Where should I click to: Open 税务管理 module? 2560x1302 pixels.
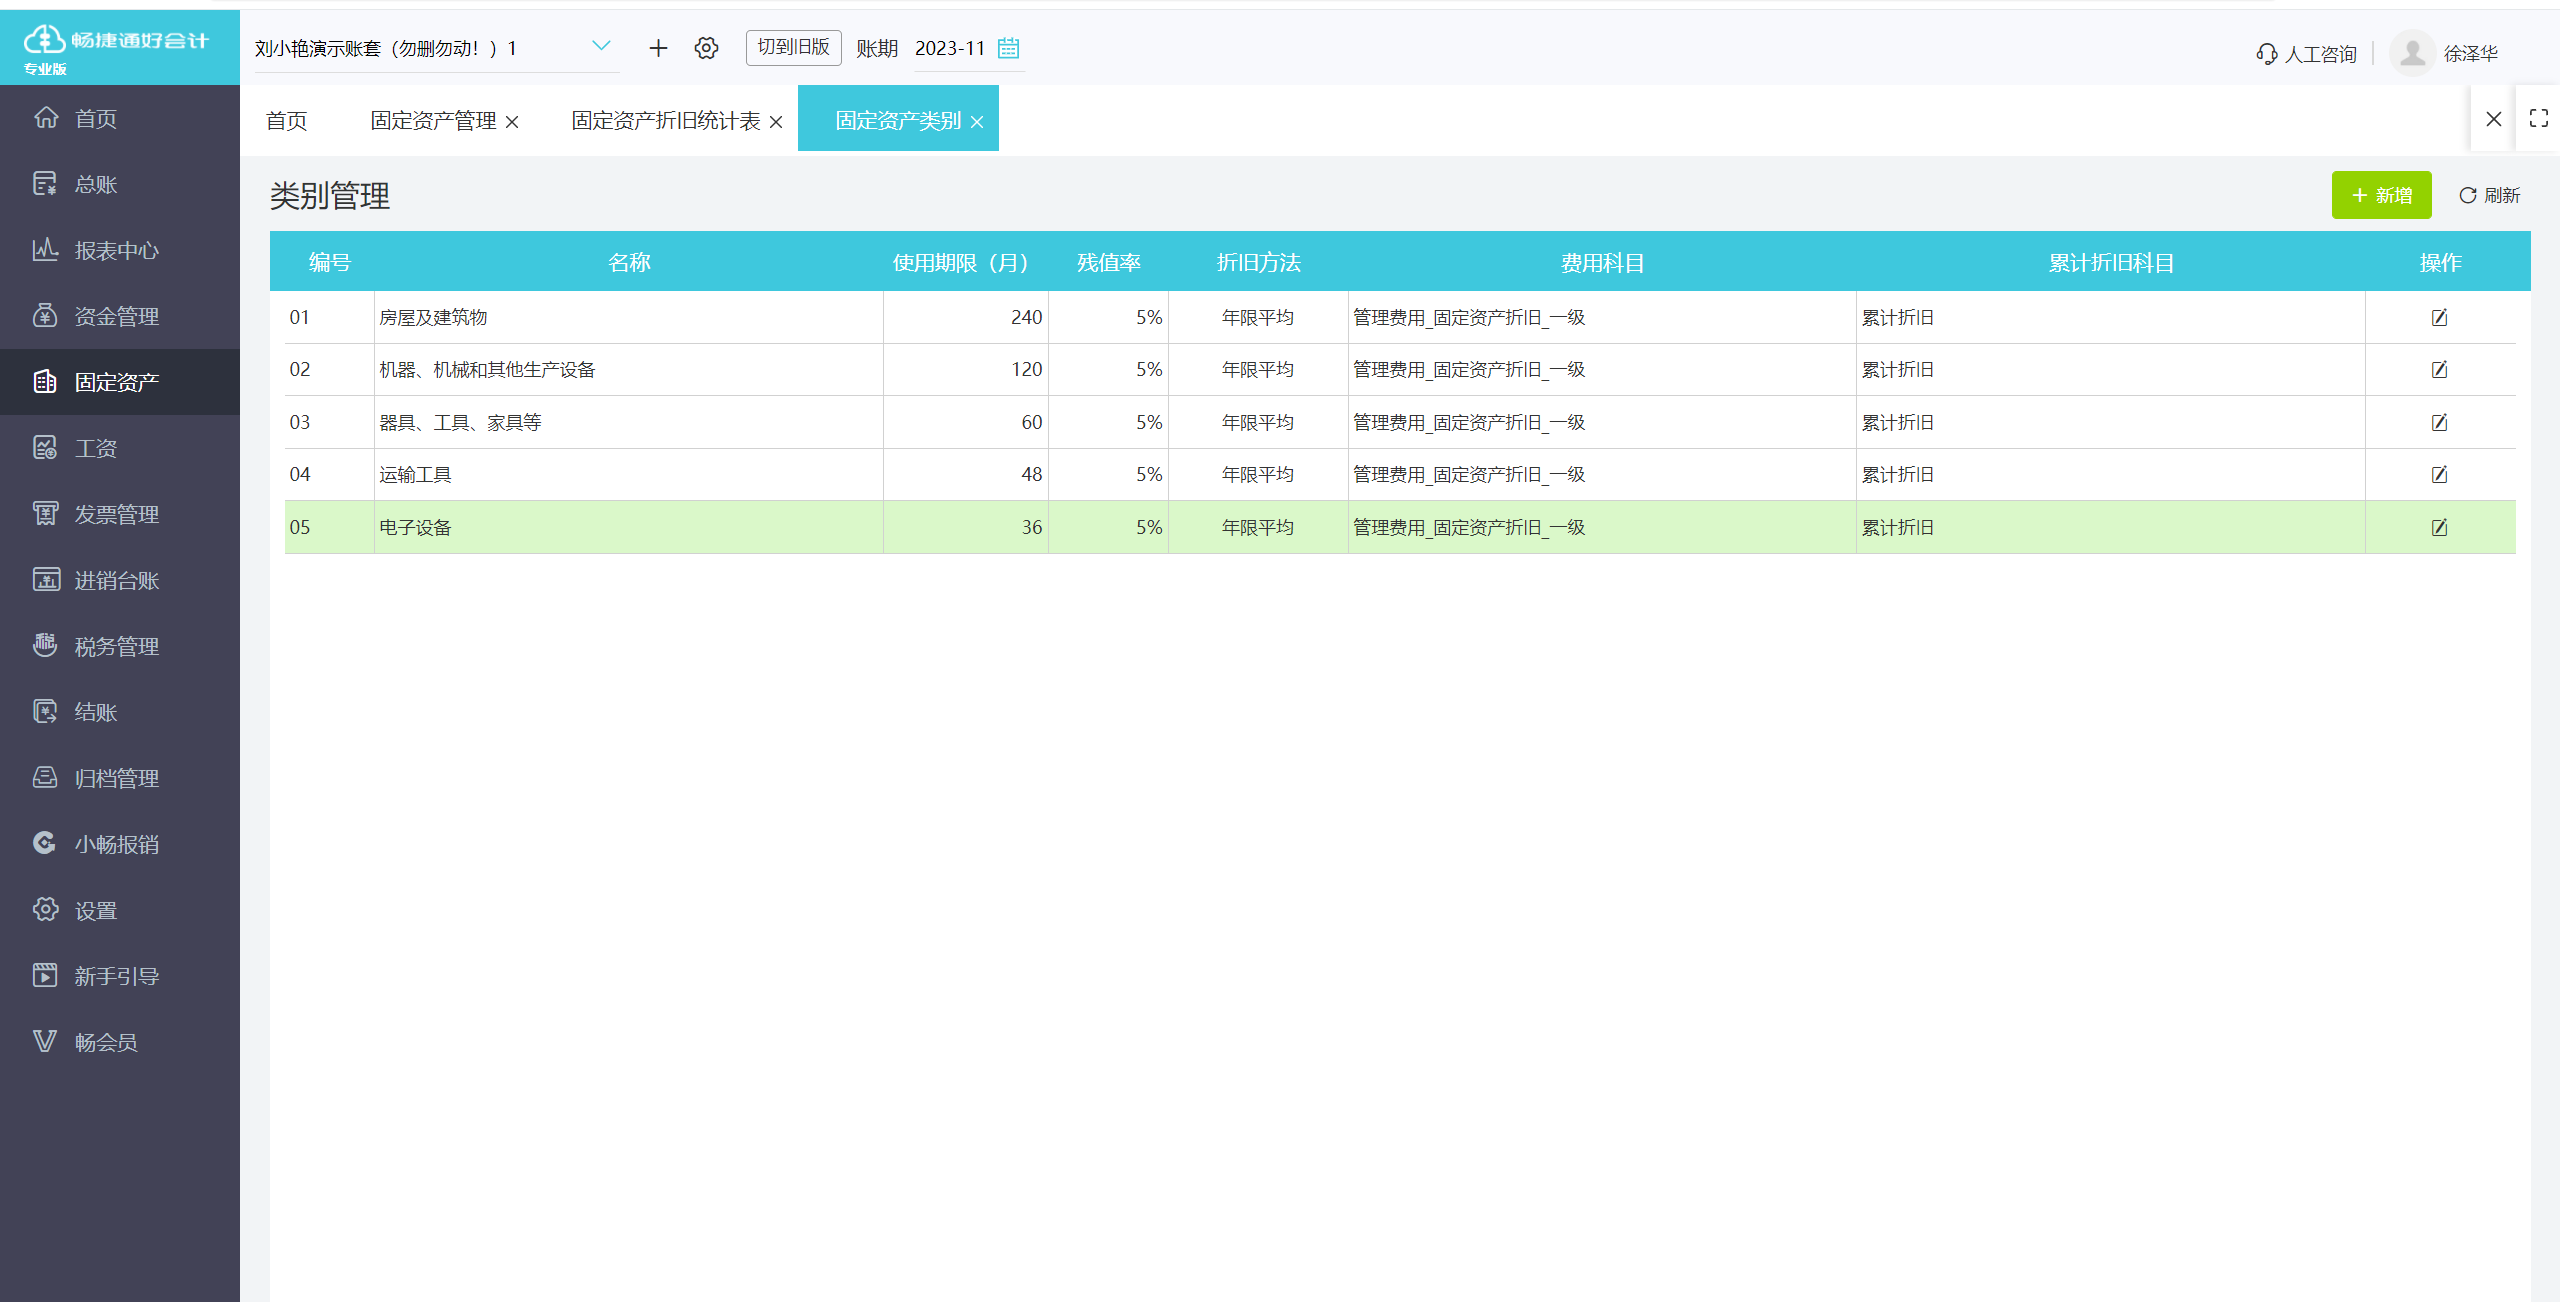(118, 644)
